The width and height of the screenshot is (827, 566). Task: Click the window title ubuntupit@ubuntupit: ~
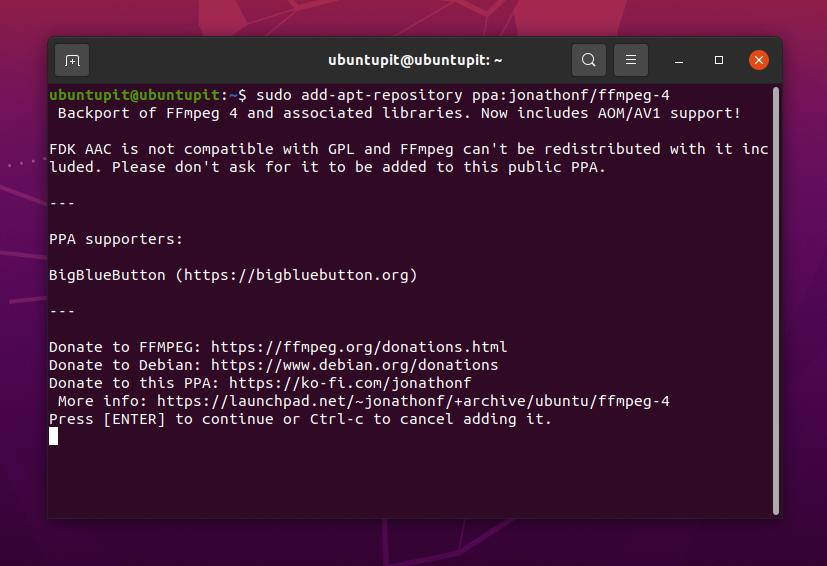point(415,61)
